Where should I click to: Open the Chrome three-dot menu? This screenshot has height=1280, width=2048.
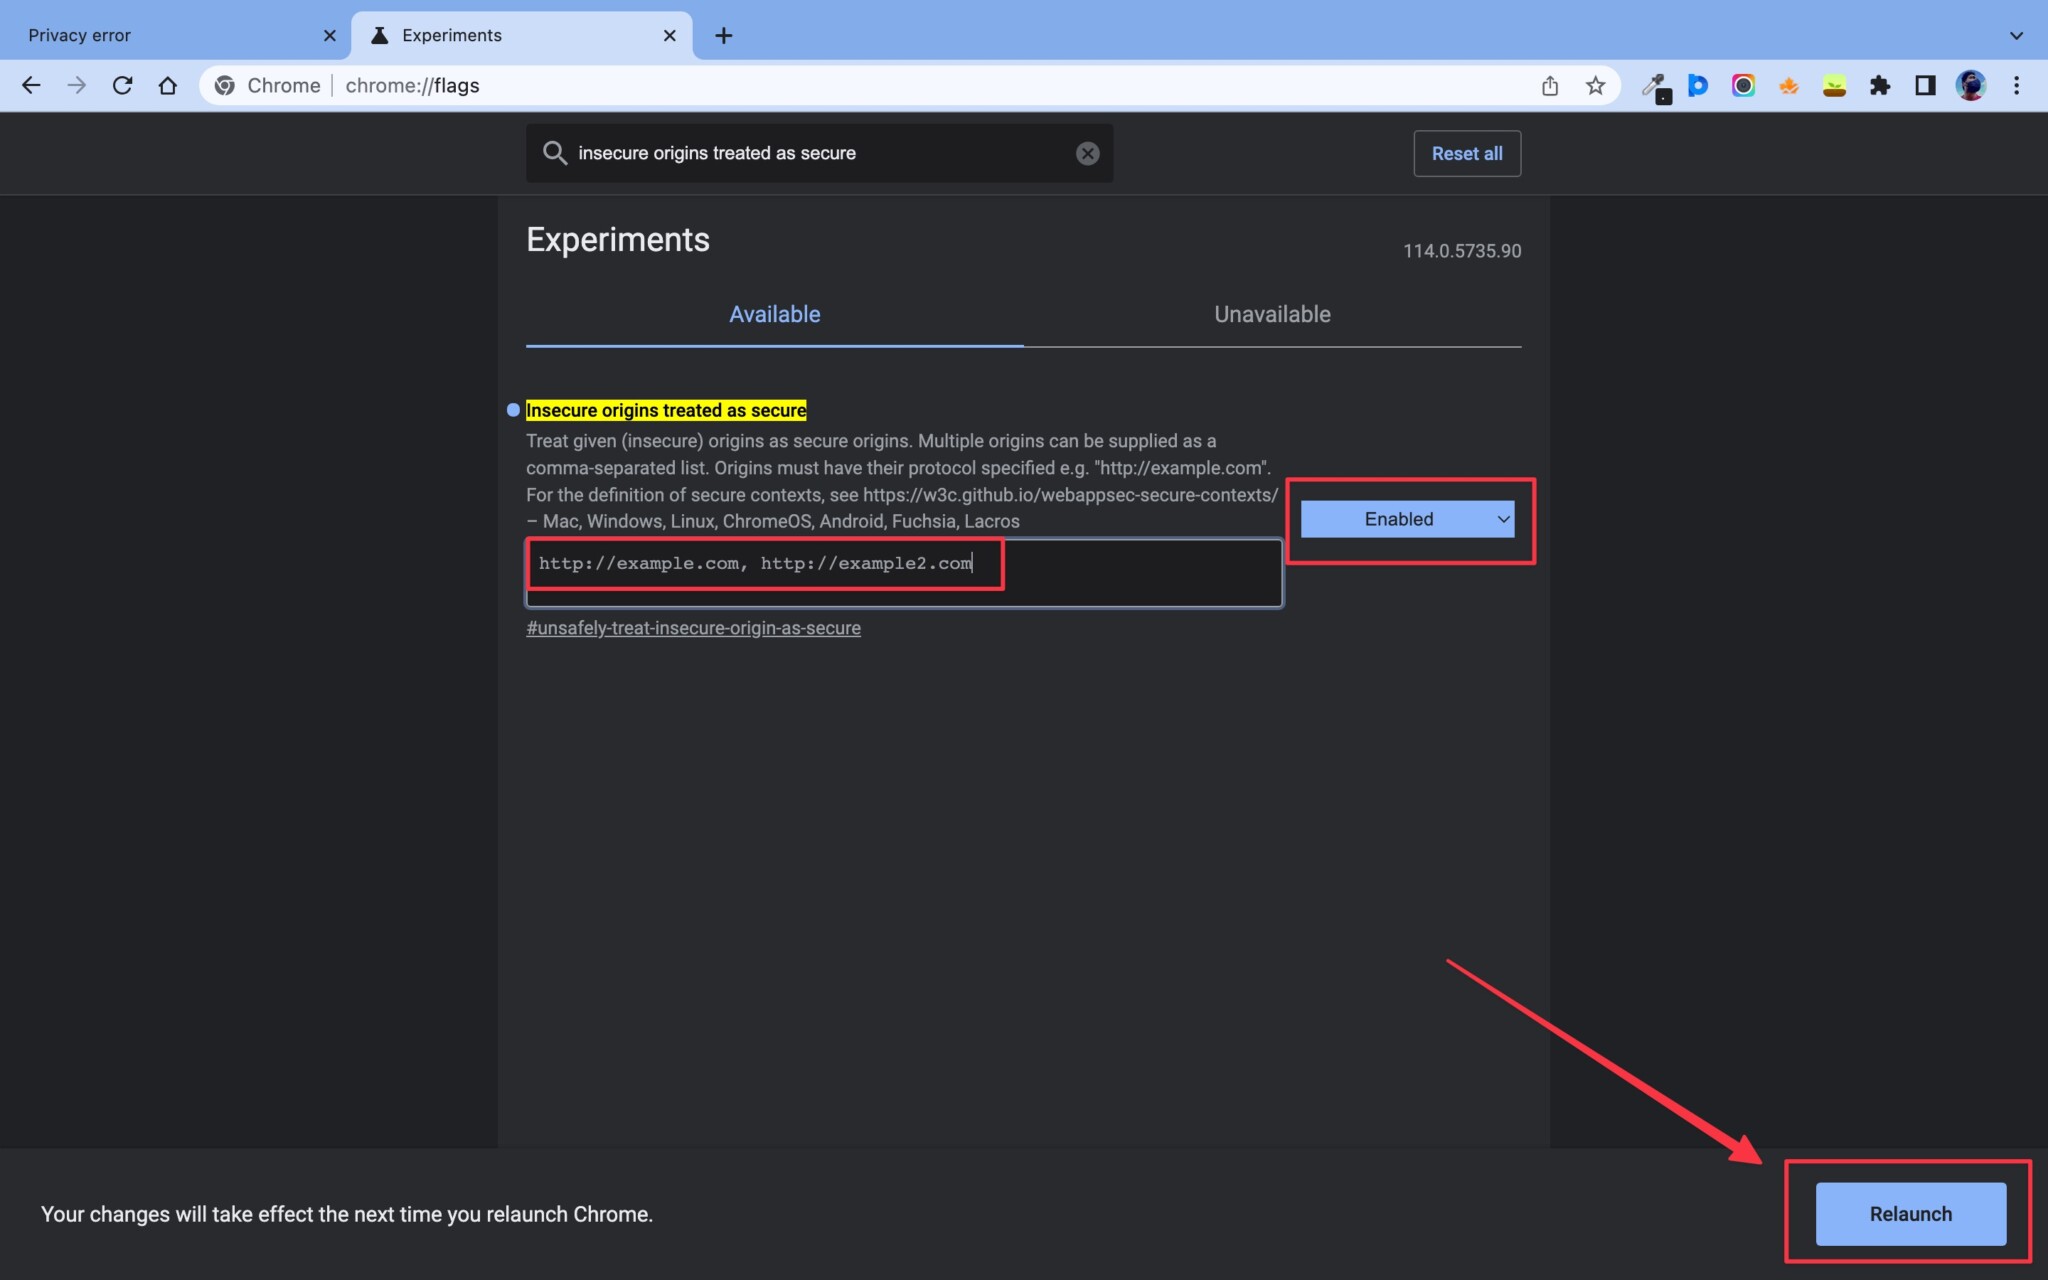click(x=2017, y=86)
